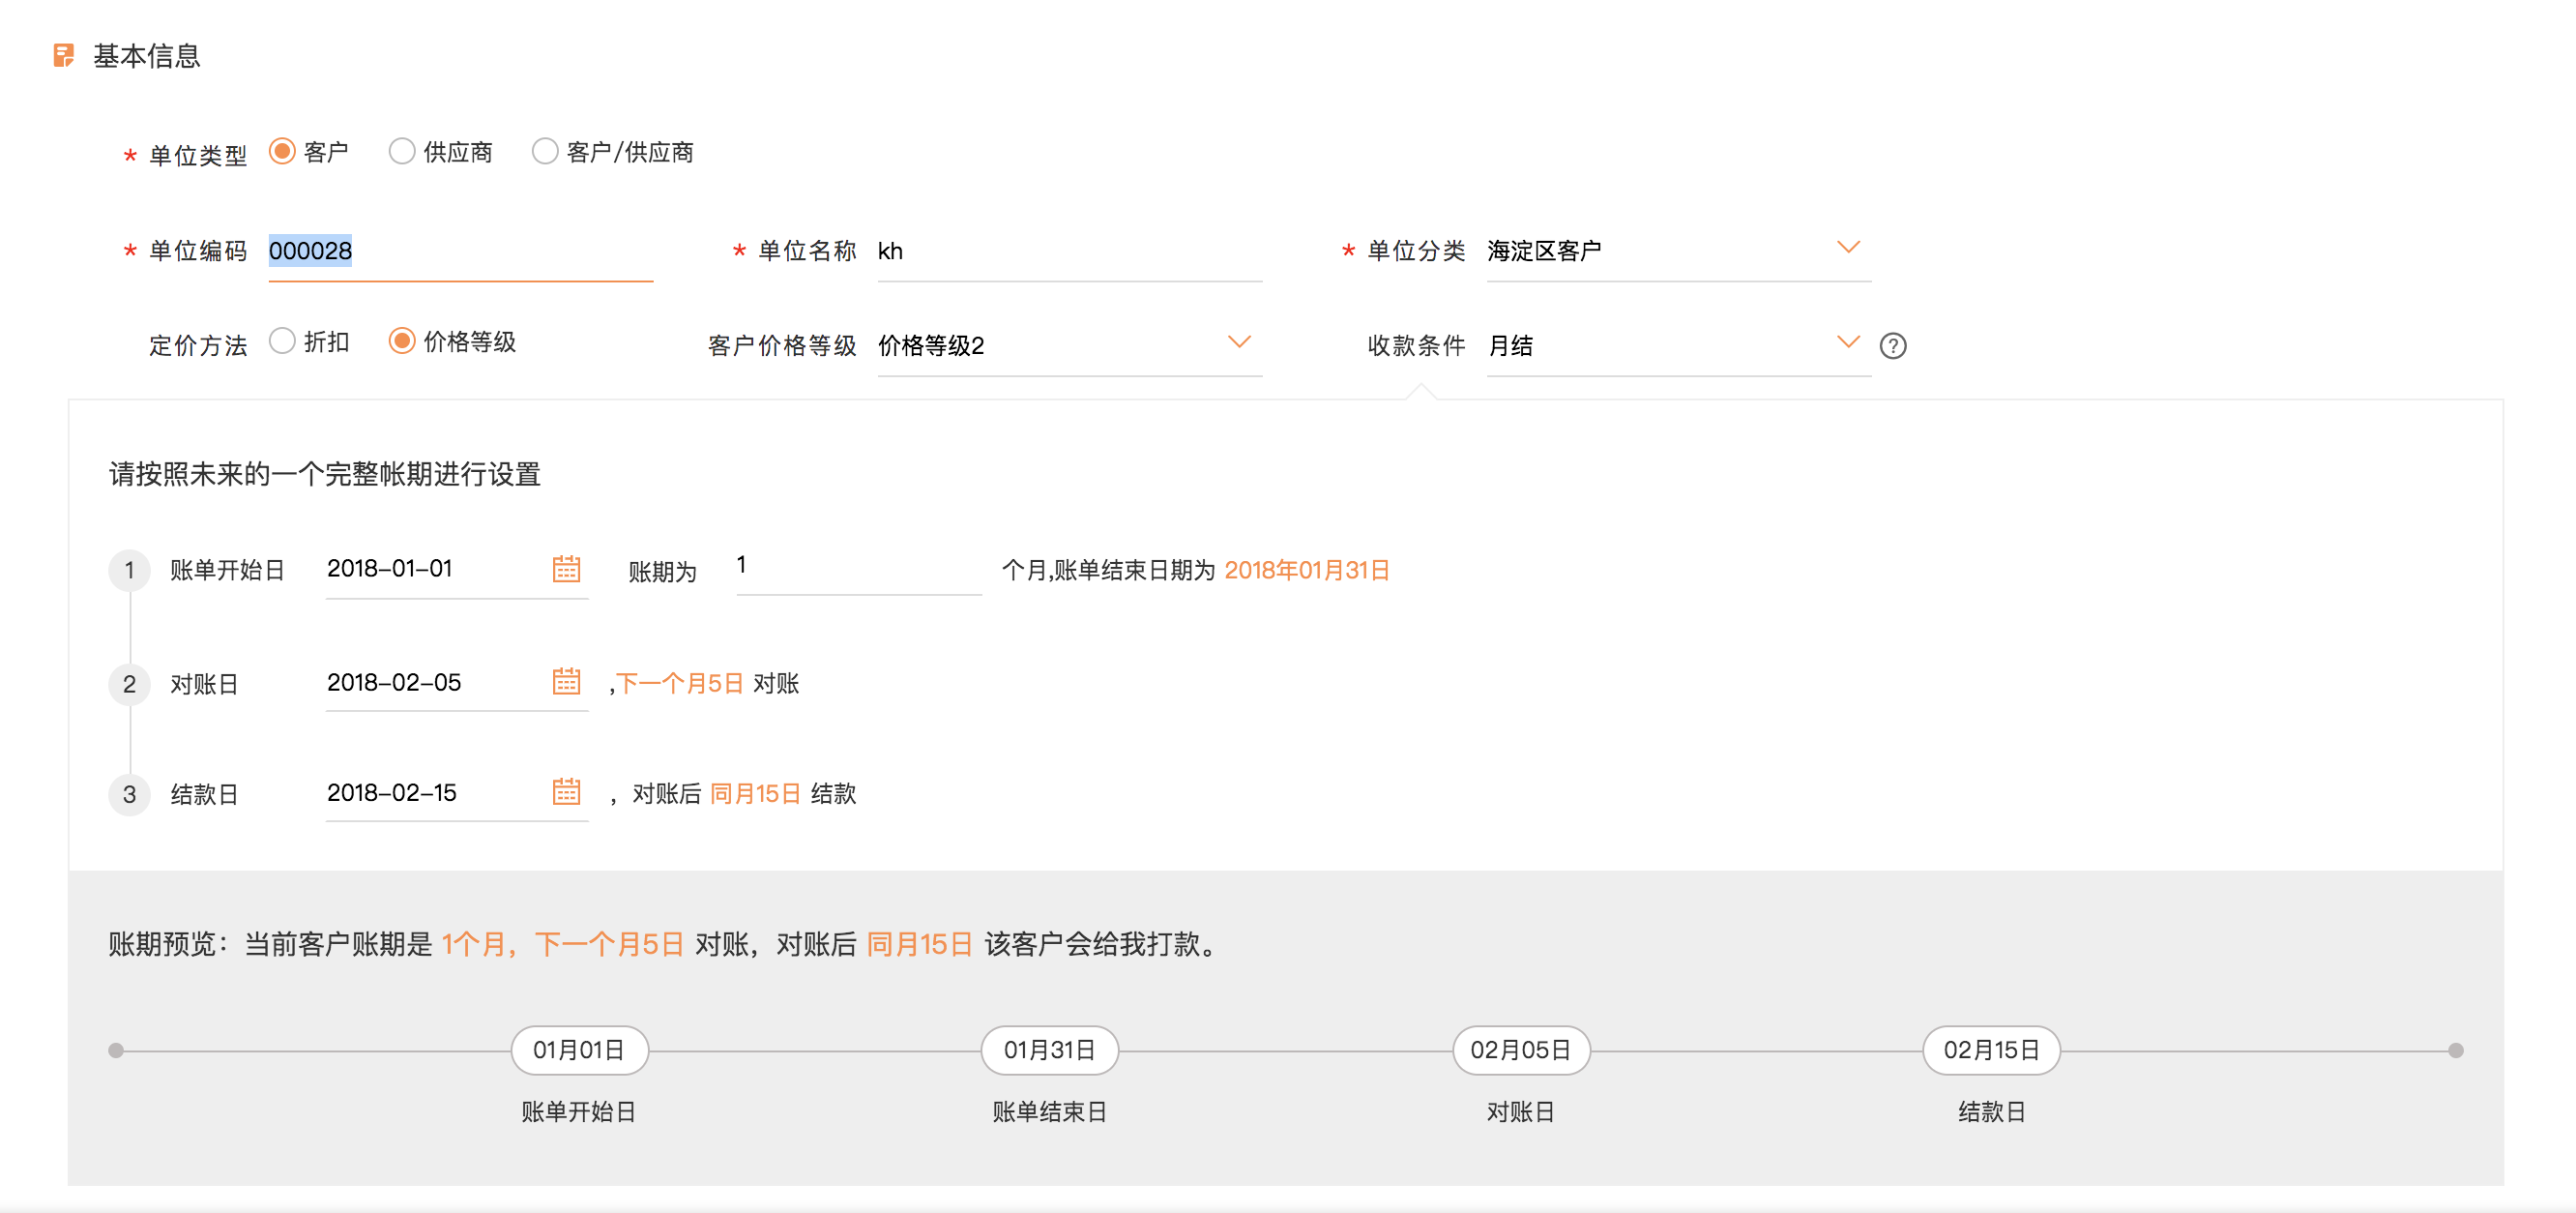Click the calendar icon next to 结款日
Screen dimensions: 2576x1213
[571, 794]
